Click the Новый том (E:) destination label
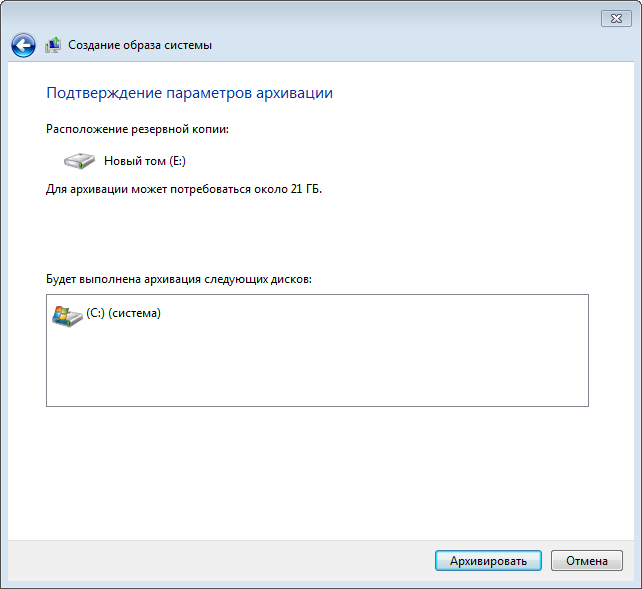 point(145,160)
